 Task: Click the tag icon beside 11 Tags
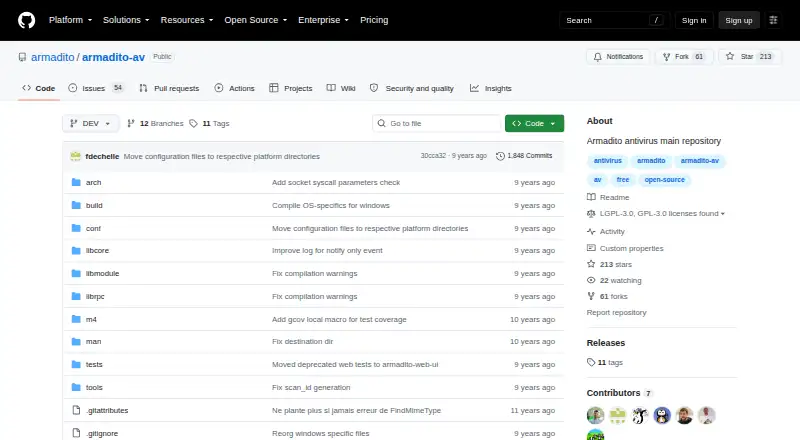193,124
